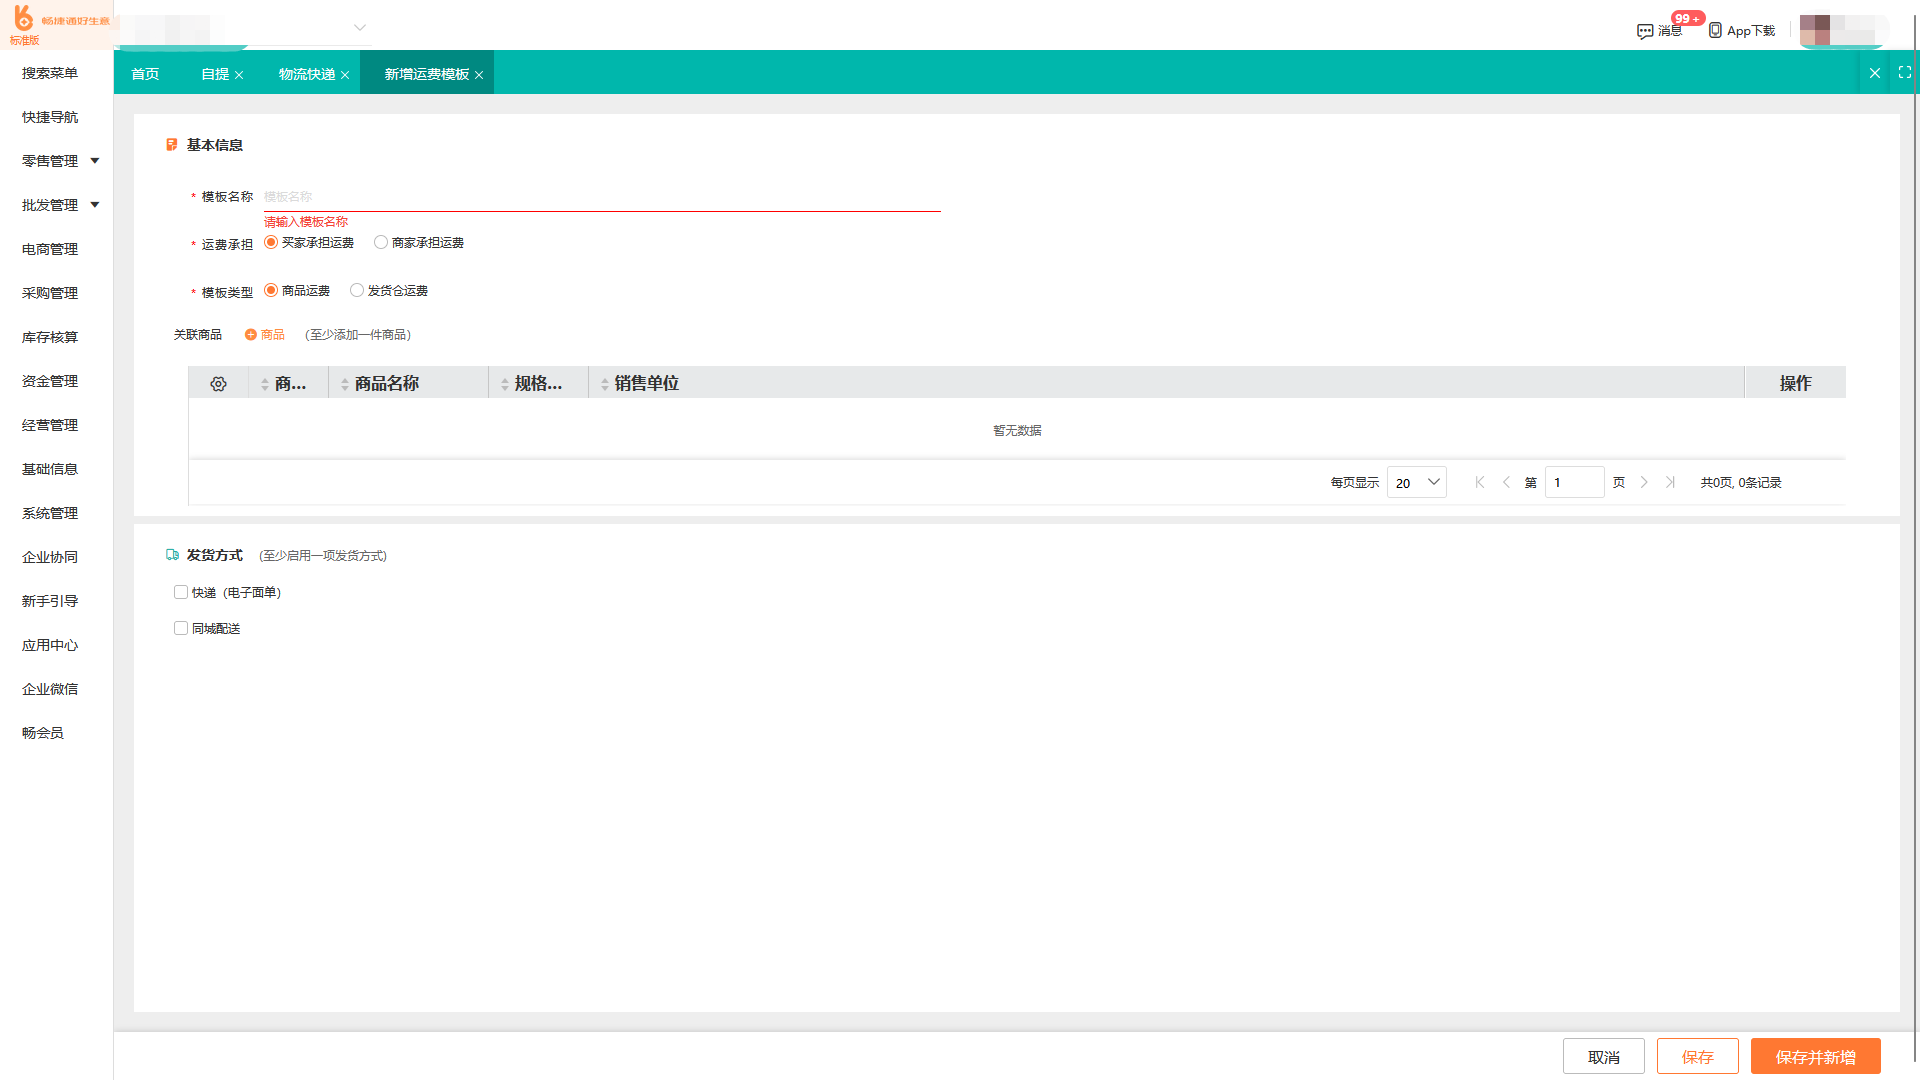Click the user avatar icon top right
1920x1080 pixels.
1816,29
